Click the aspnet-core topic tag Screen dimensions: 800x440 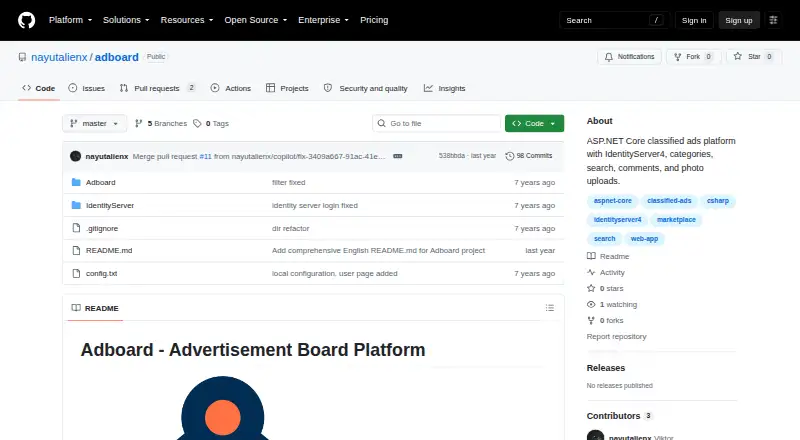613,201
